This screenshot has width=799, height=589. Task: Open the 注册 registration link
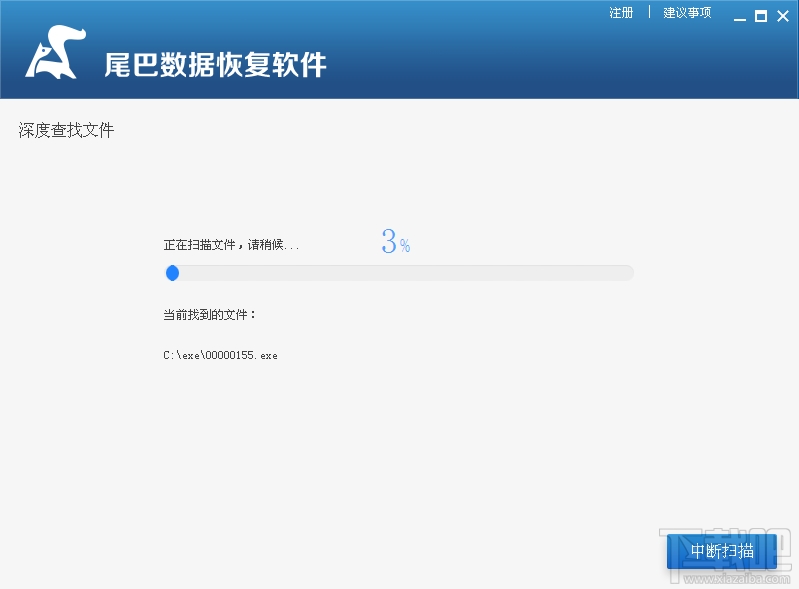tap(621, 13)
